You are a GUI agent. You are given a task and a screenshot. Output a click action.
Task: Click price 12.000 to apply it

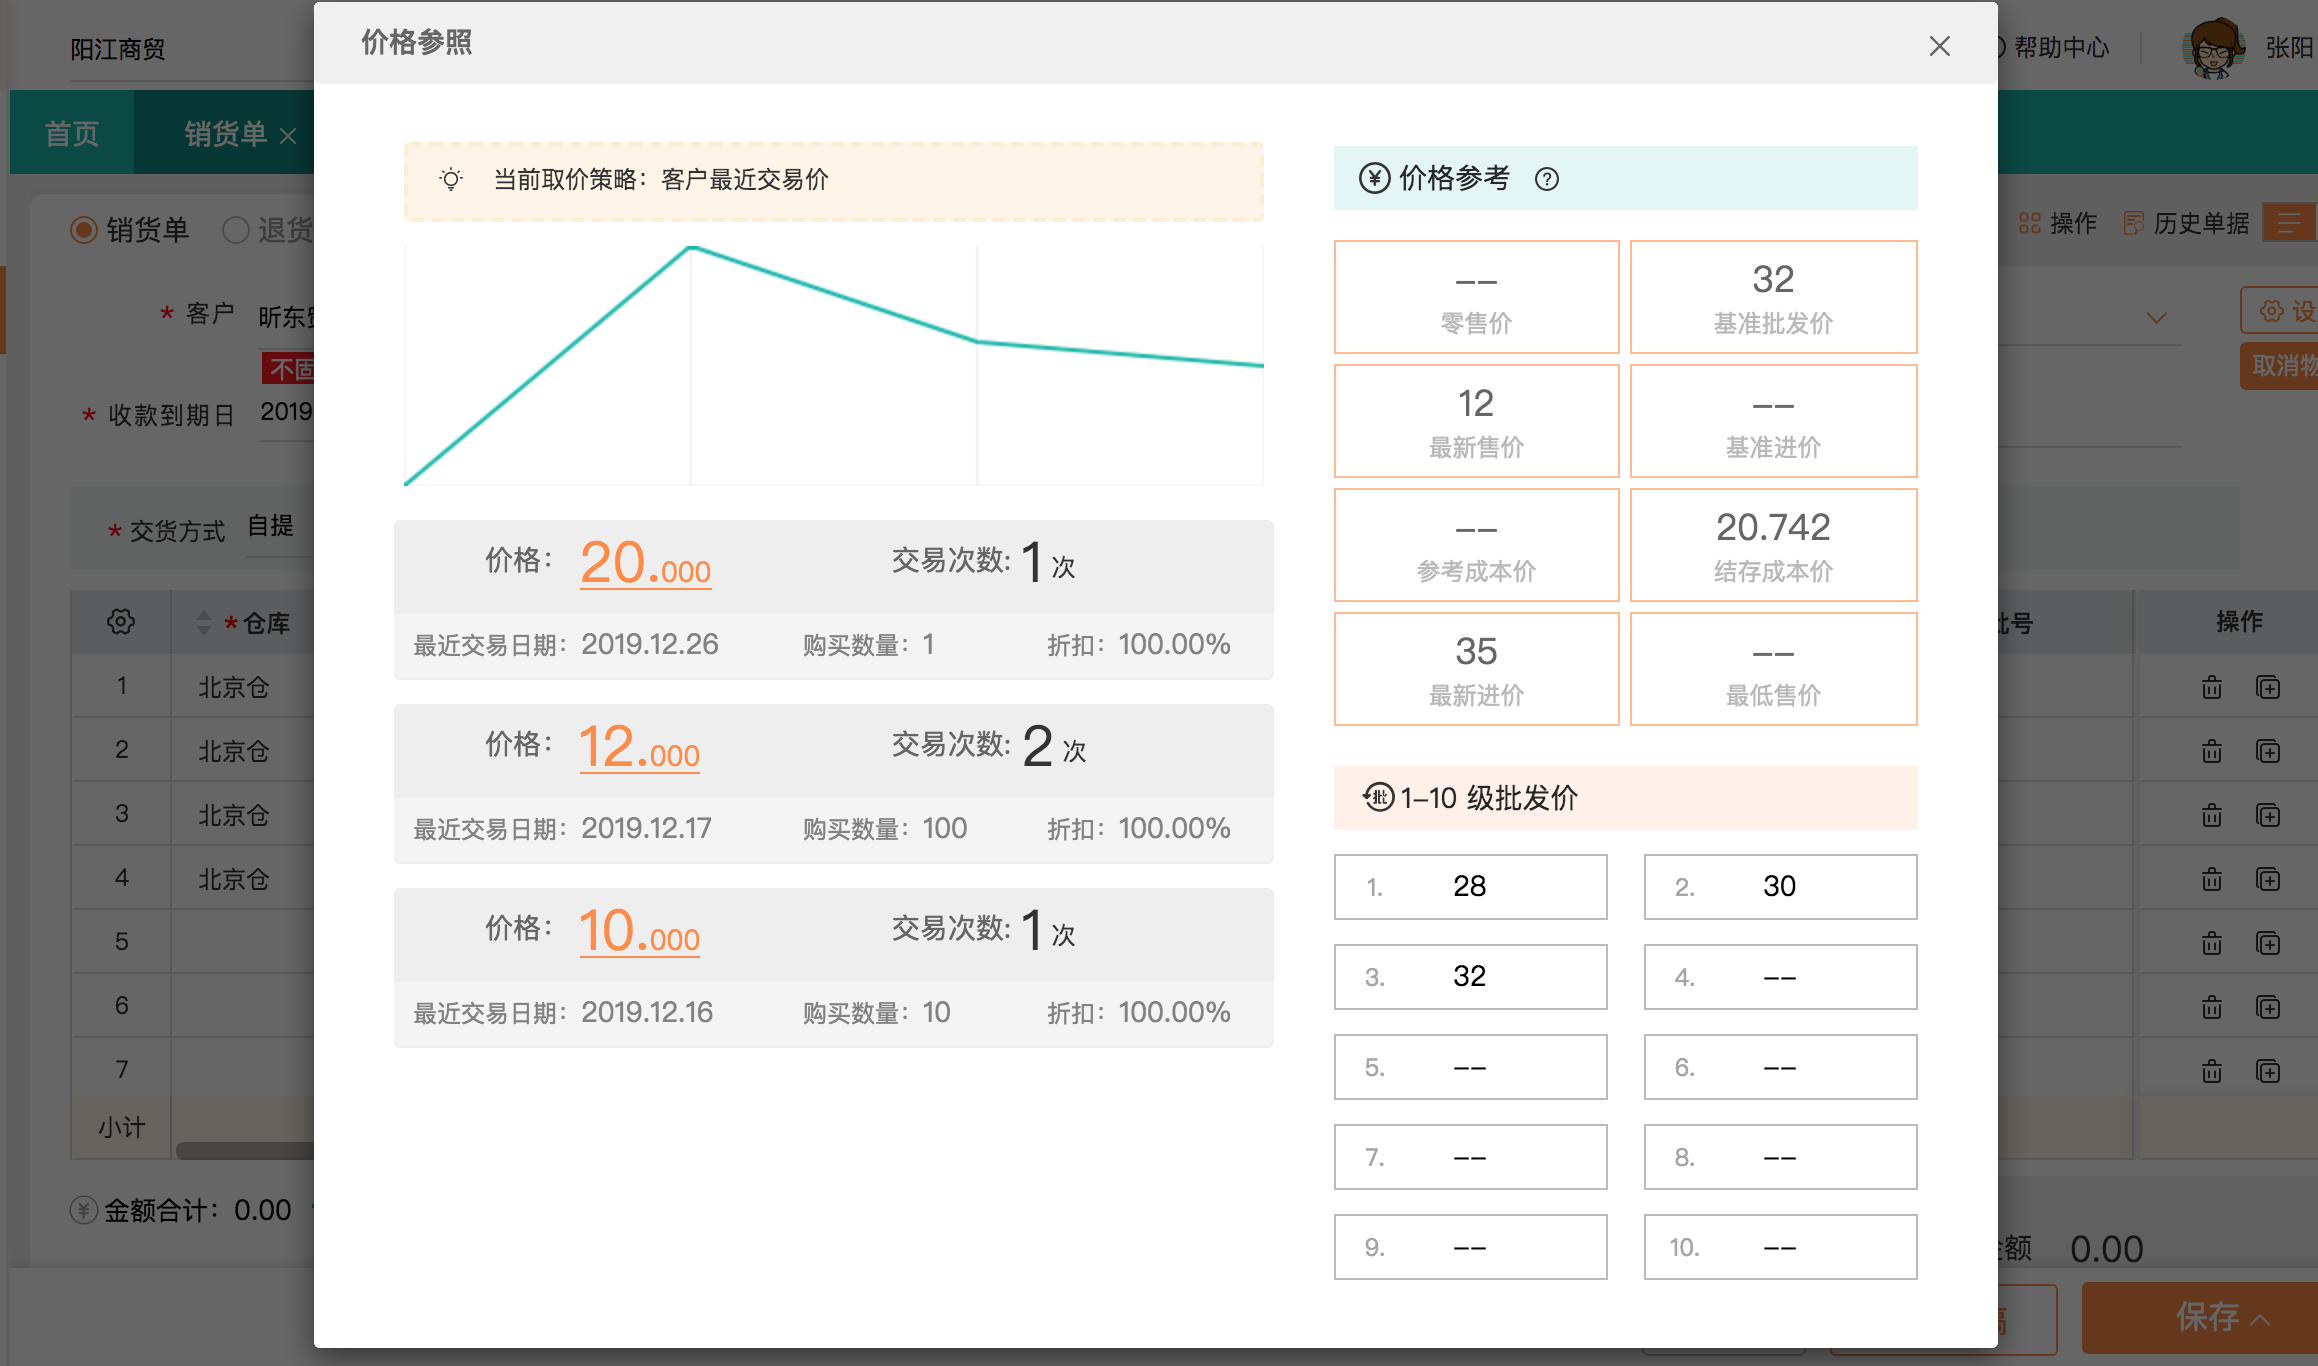640,751
